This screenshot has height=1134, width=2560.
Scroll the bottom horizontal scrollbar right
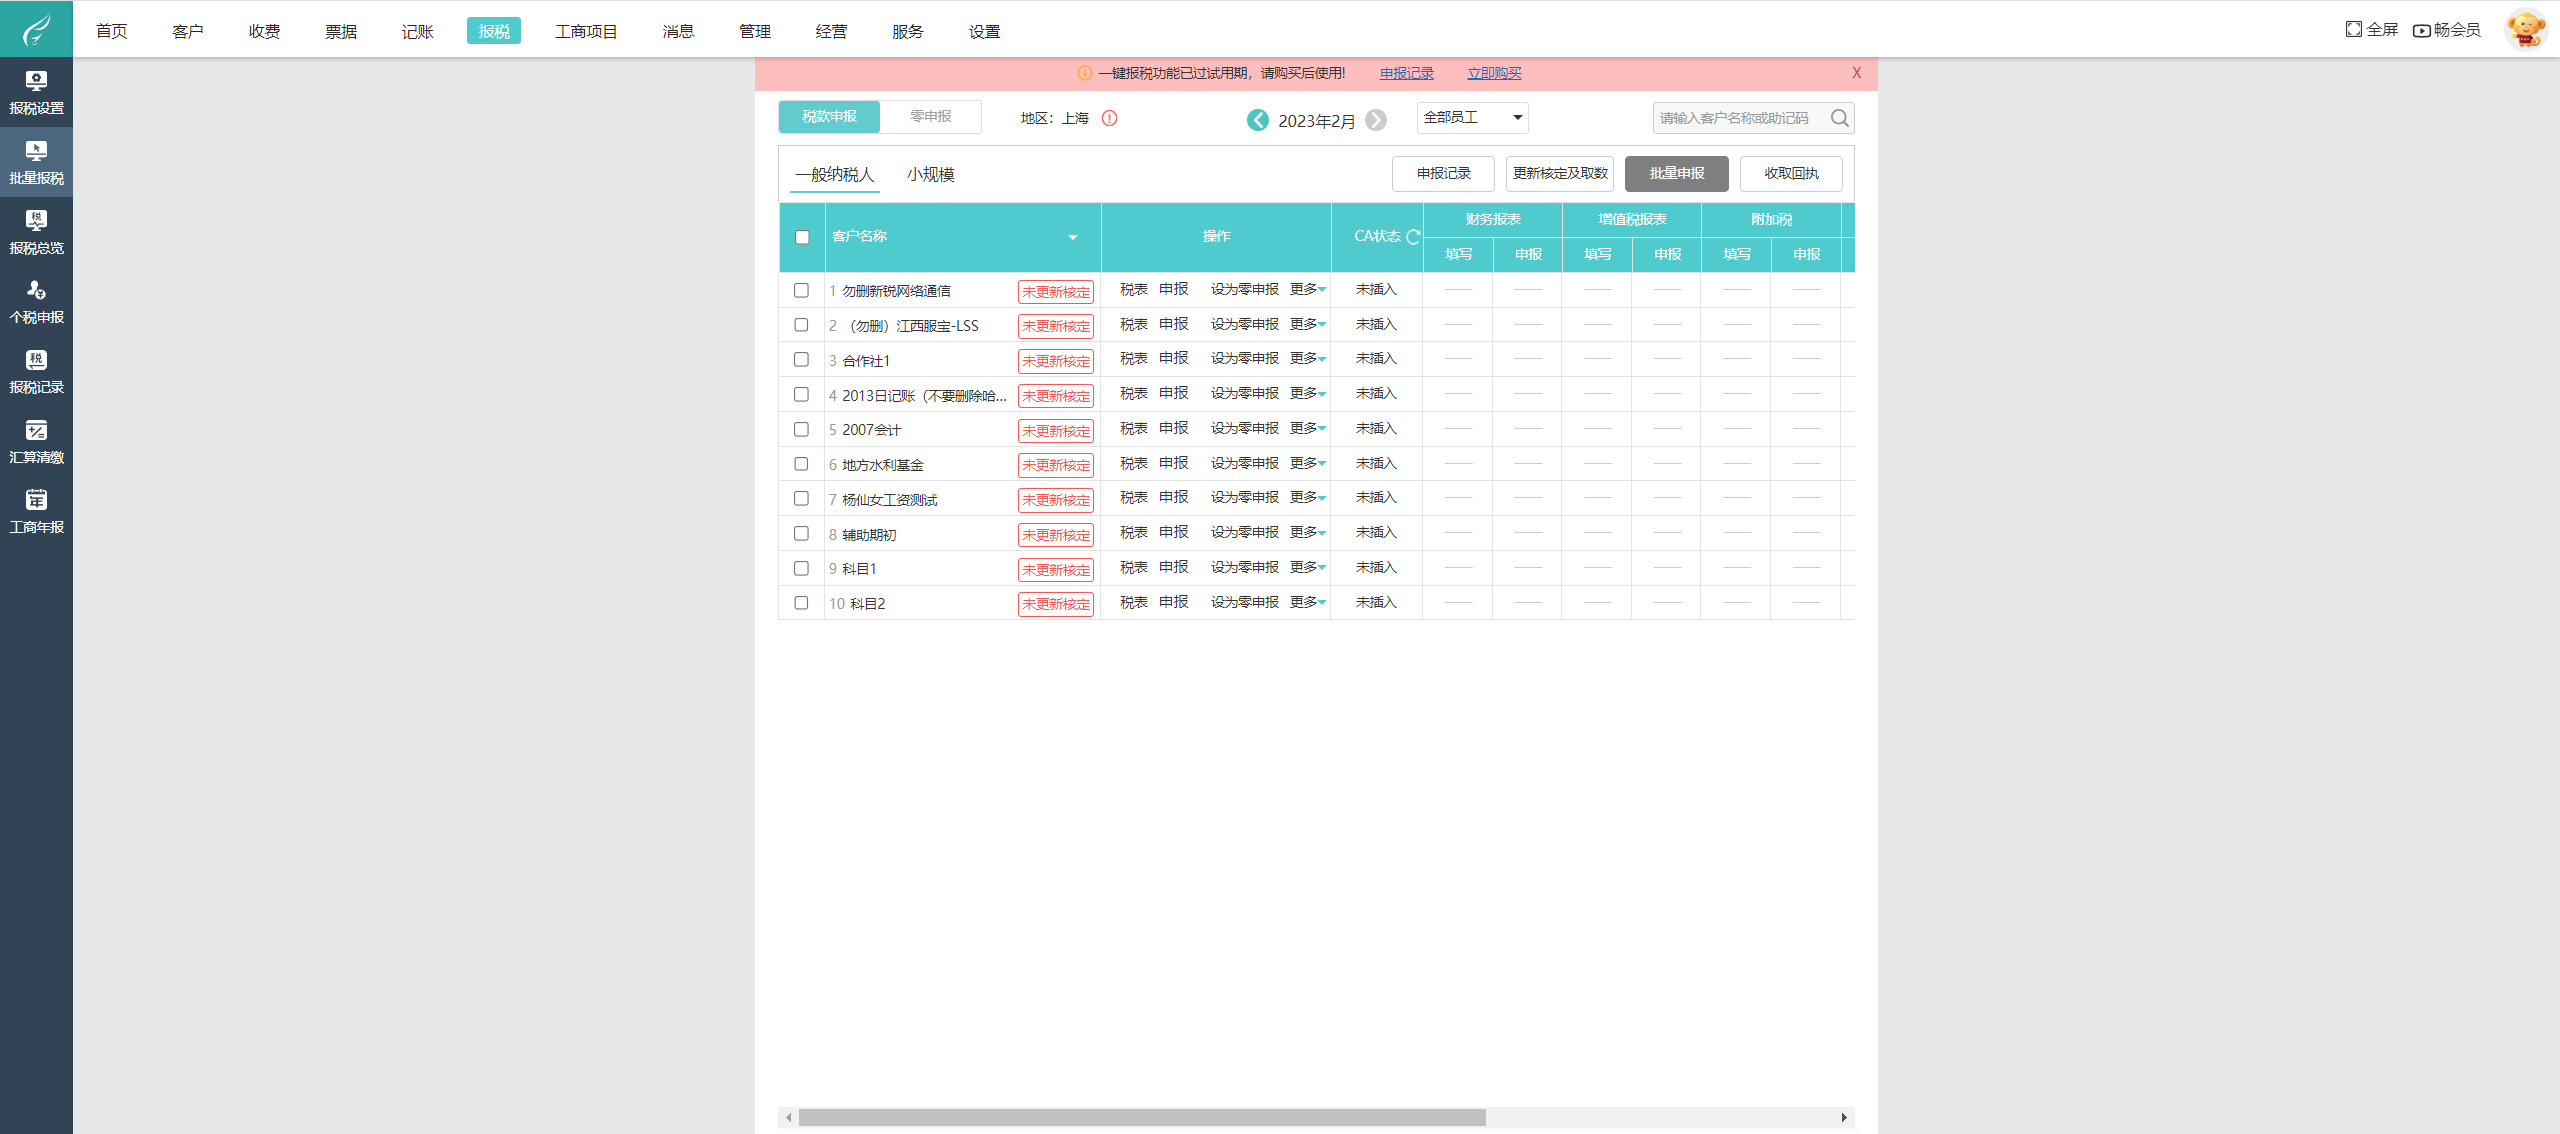1848,1116
